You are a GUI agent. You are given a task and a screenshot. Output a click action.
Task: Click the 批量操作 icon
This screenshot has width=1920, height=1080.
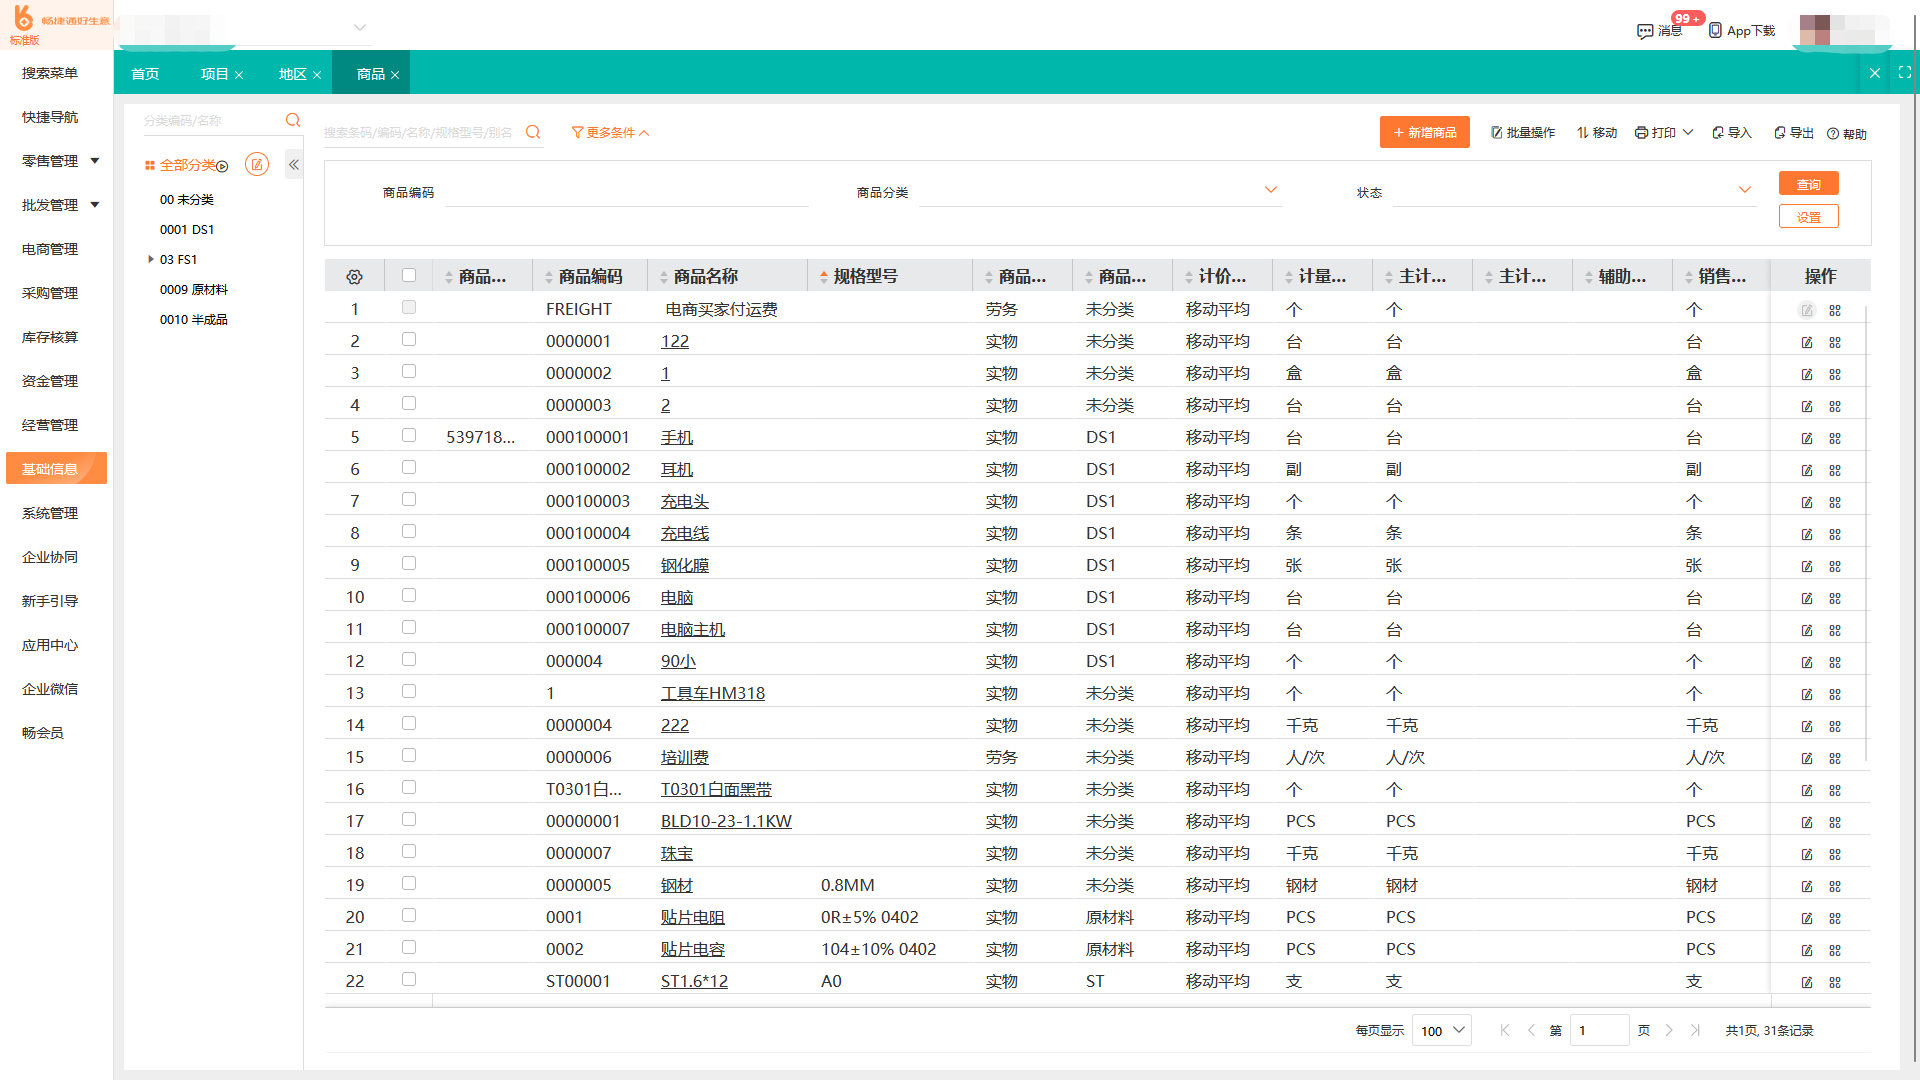coord(1495,131)
